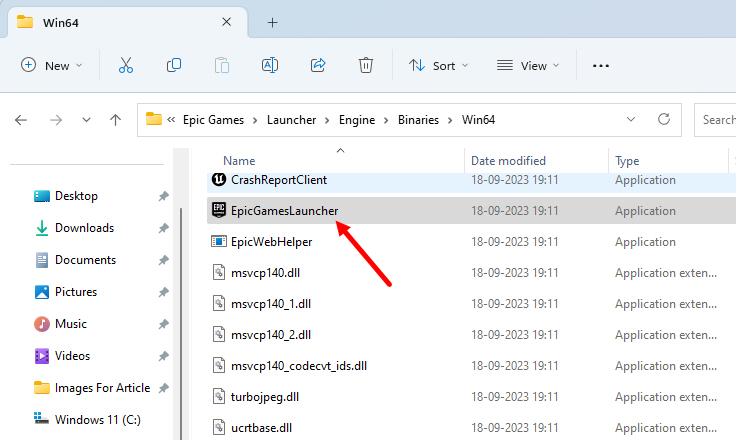Viewport: 736px width, 440px height.
Task: Click the Paste clipboard icon
Action: 222,65
